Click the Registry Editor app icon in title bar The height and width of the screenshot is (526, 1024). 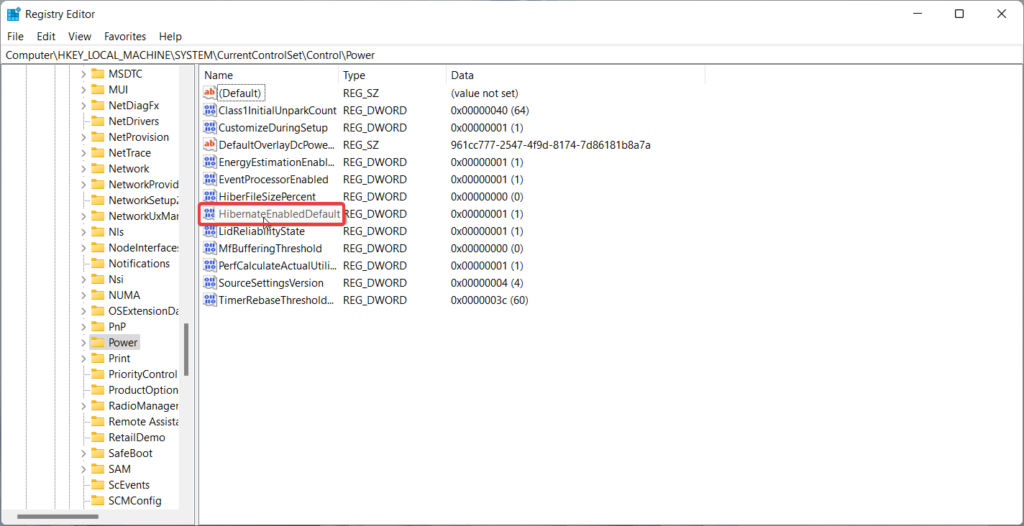pos(13,13)
